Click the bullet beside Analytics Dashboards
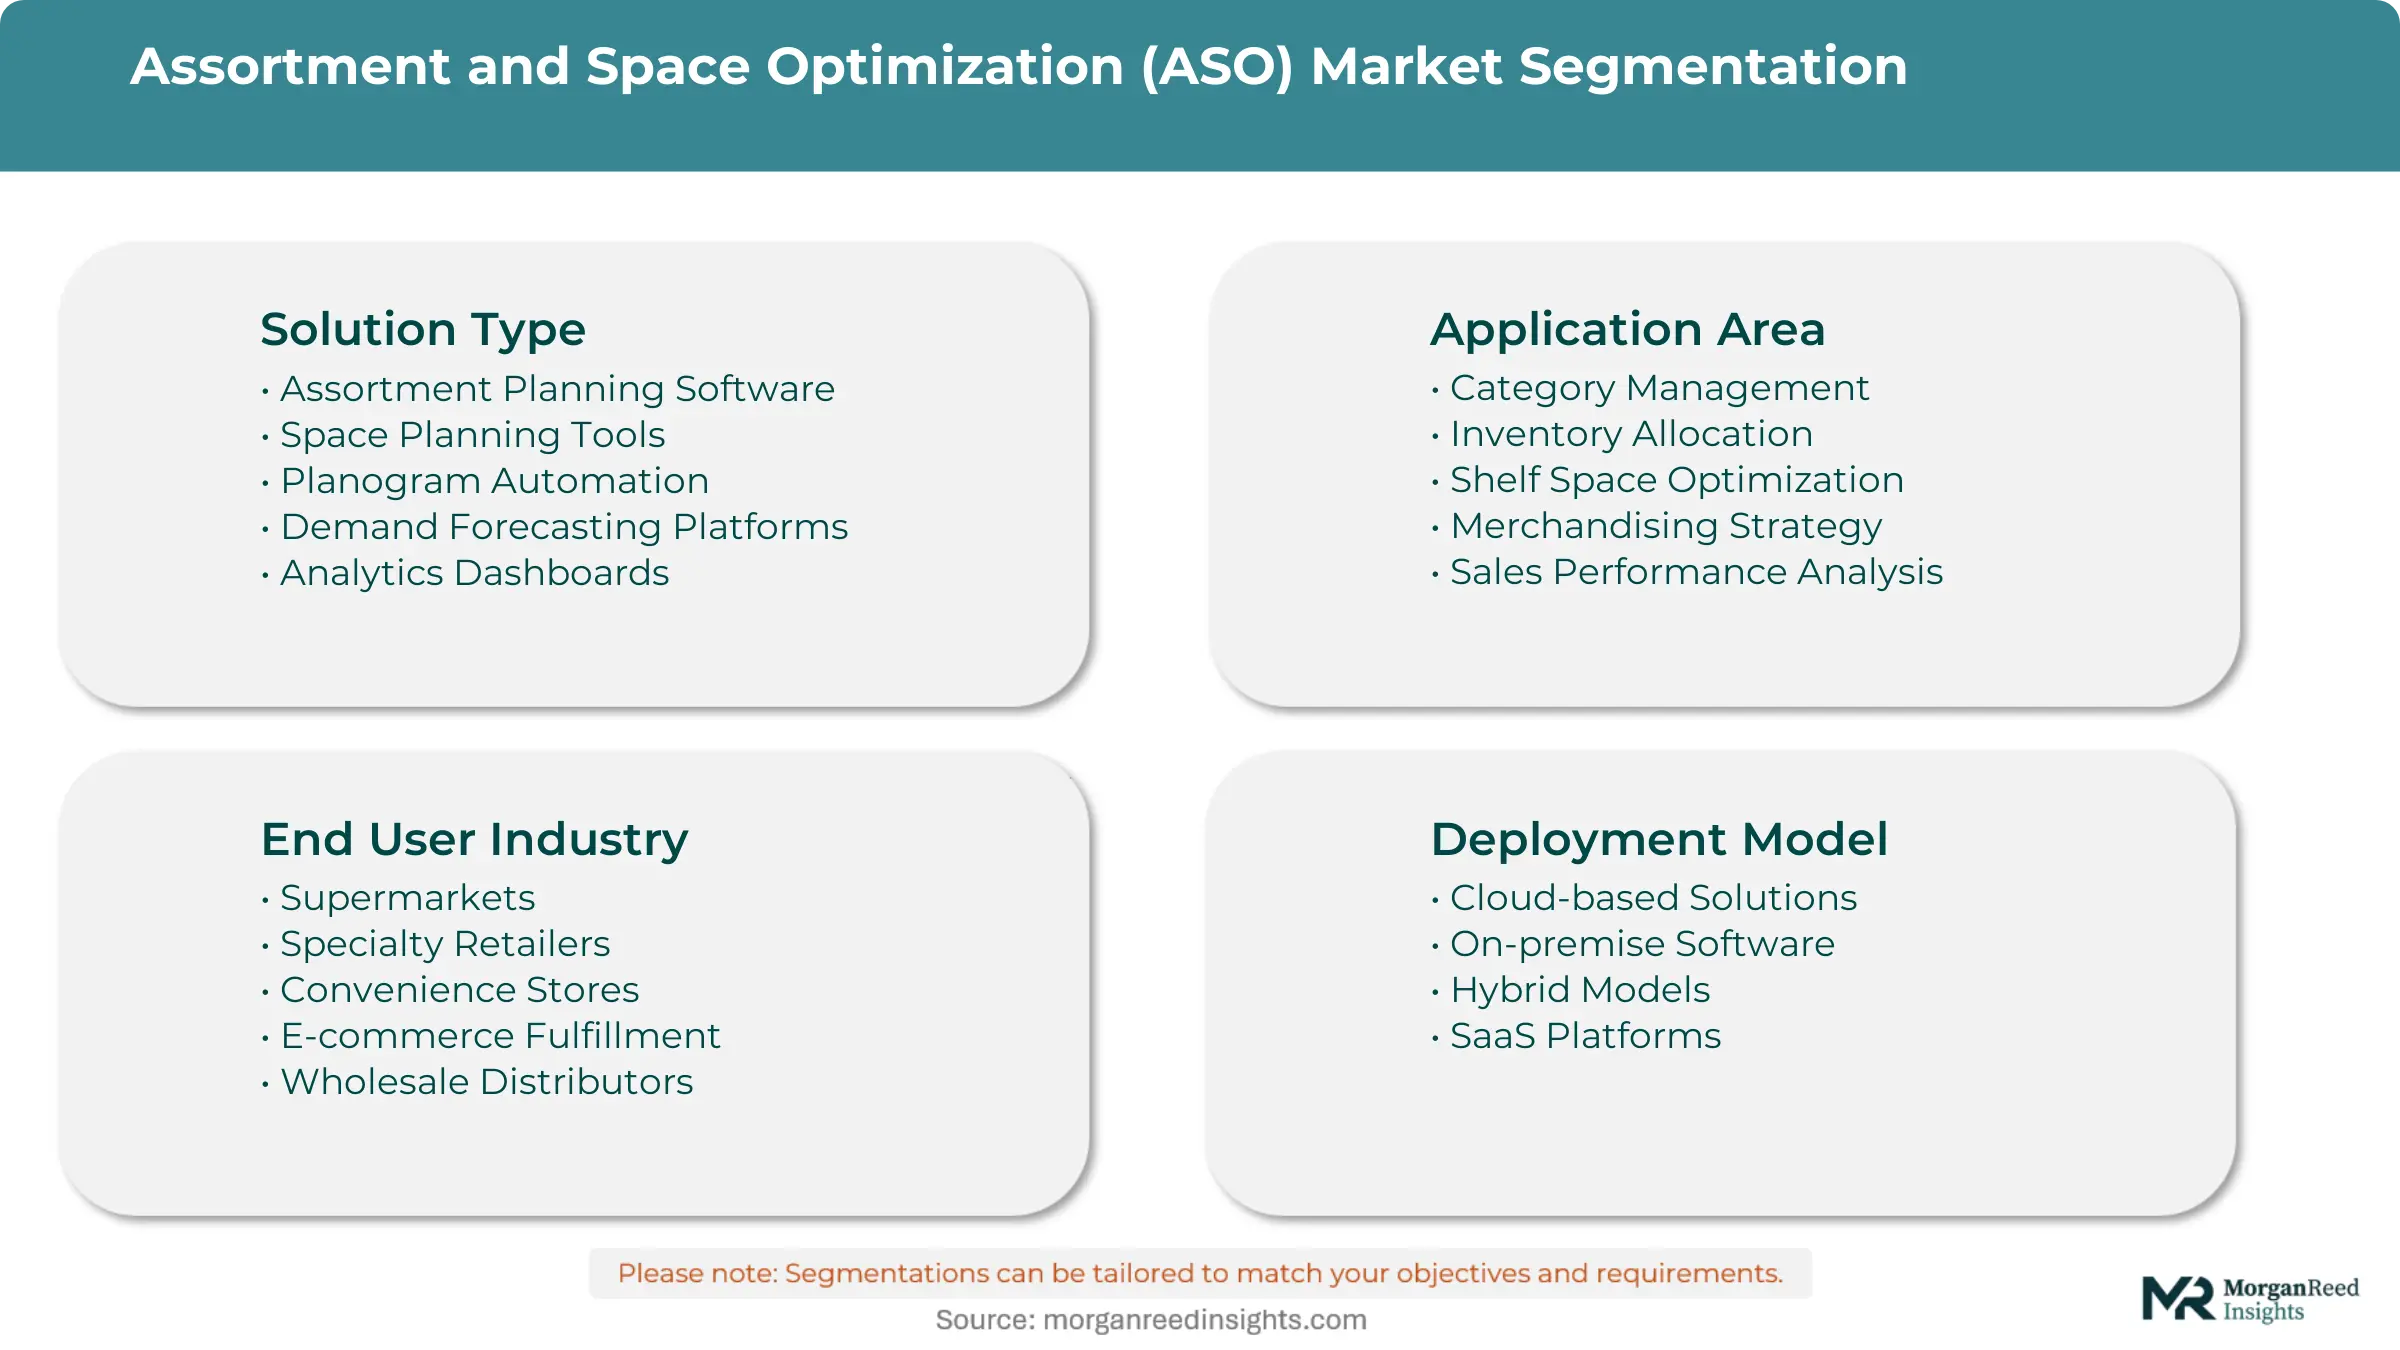 tap(265, 575)
